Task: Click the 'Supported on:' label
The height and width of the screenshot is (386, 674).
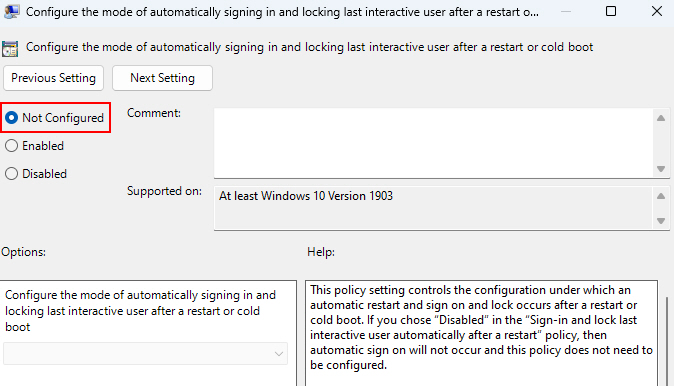Action: 164,191
